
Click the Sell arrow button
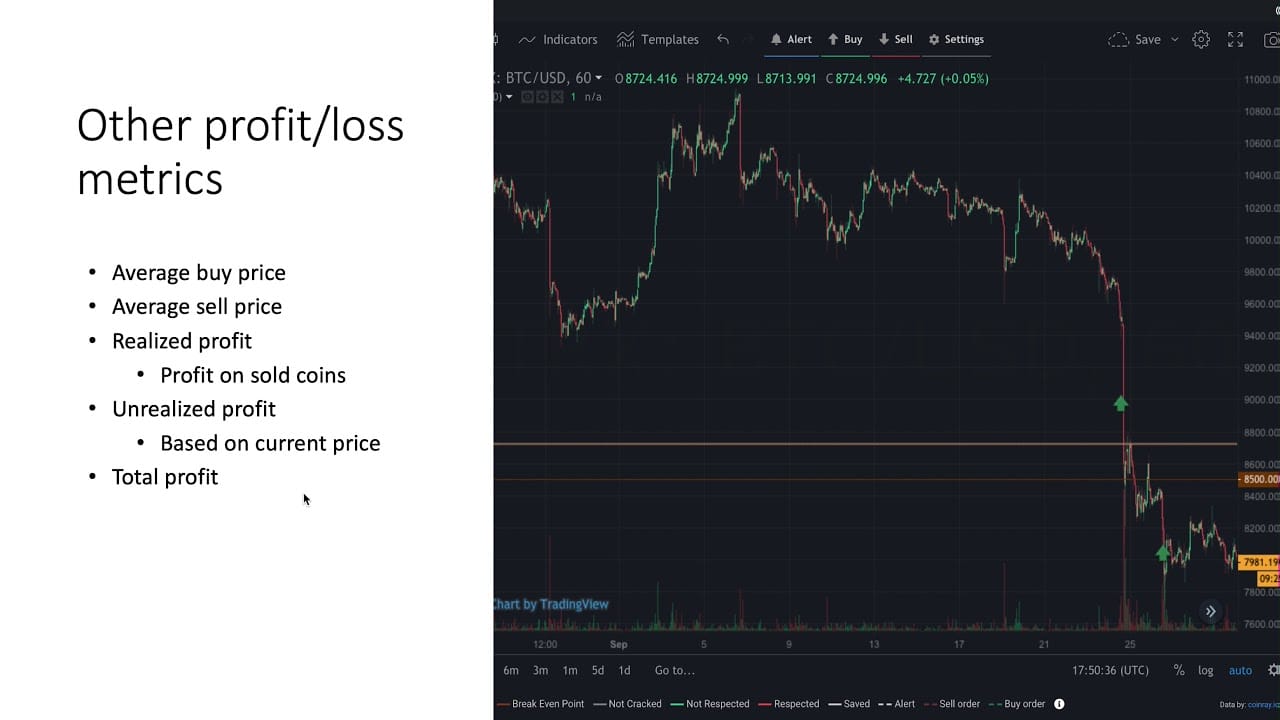pos(896,40)
